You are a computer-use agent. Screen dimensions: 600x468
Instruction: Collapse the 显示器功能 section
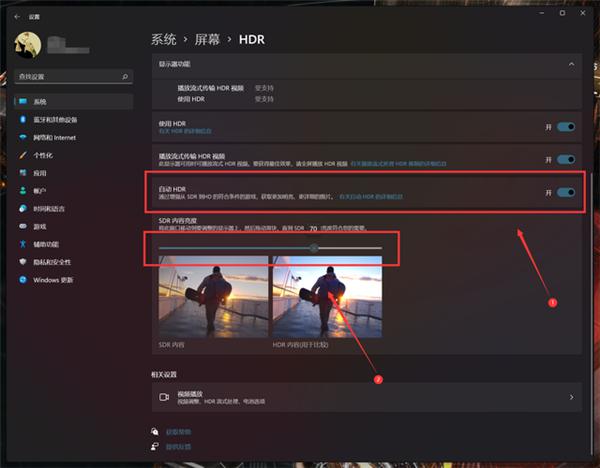click(x=571, y=64)
